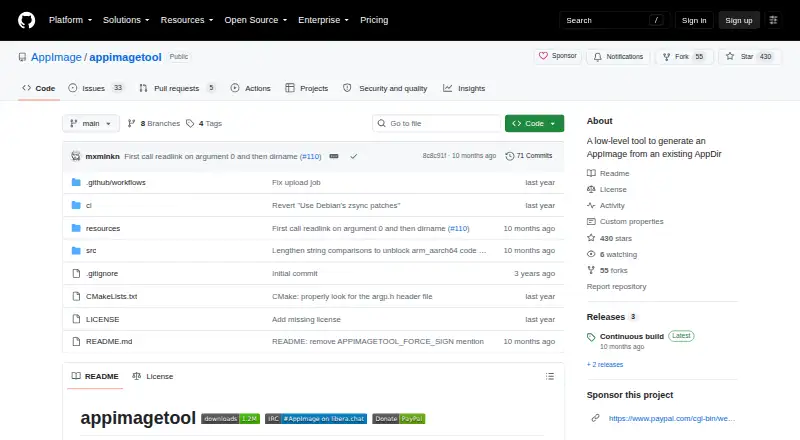Expand the Enterprise menu
Image resolution: width=800 pixels, height=440 pixels.
click(x=323, y=20)
